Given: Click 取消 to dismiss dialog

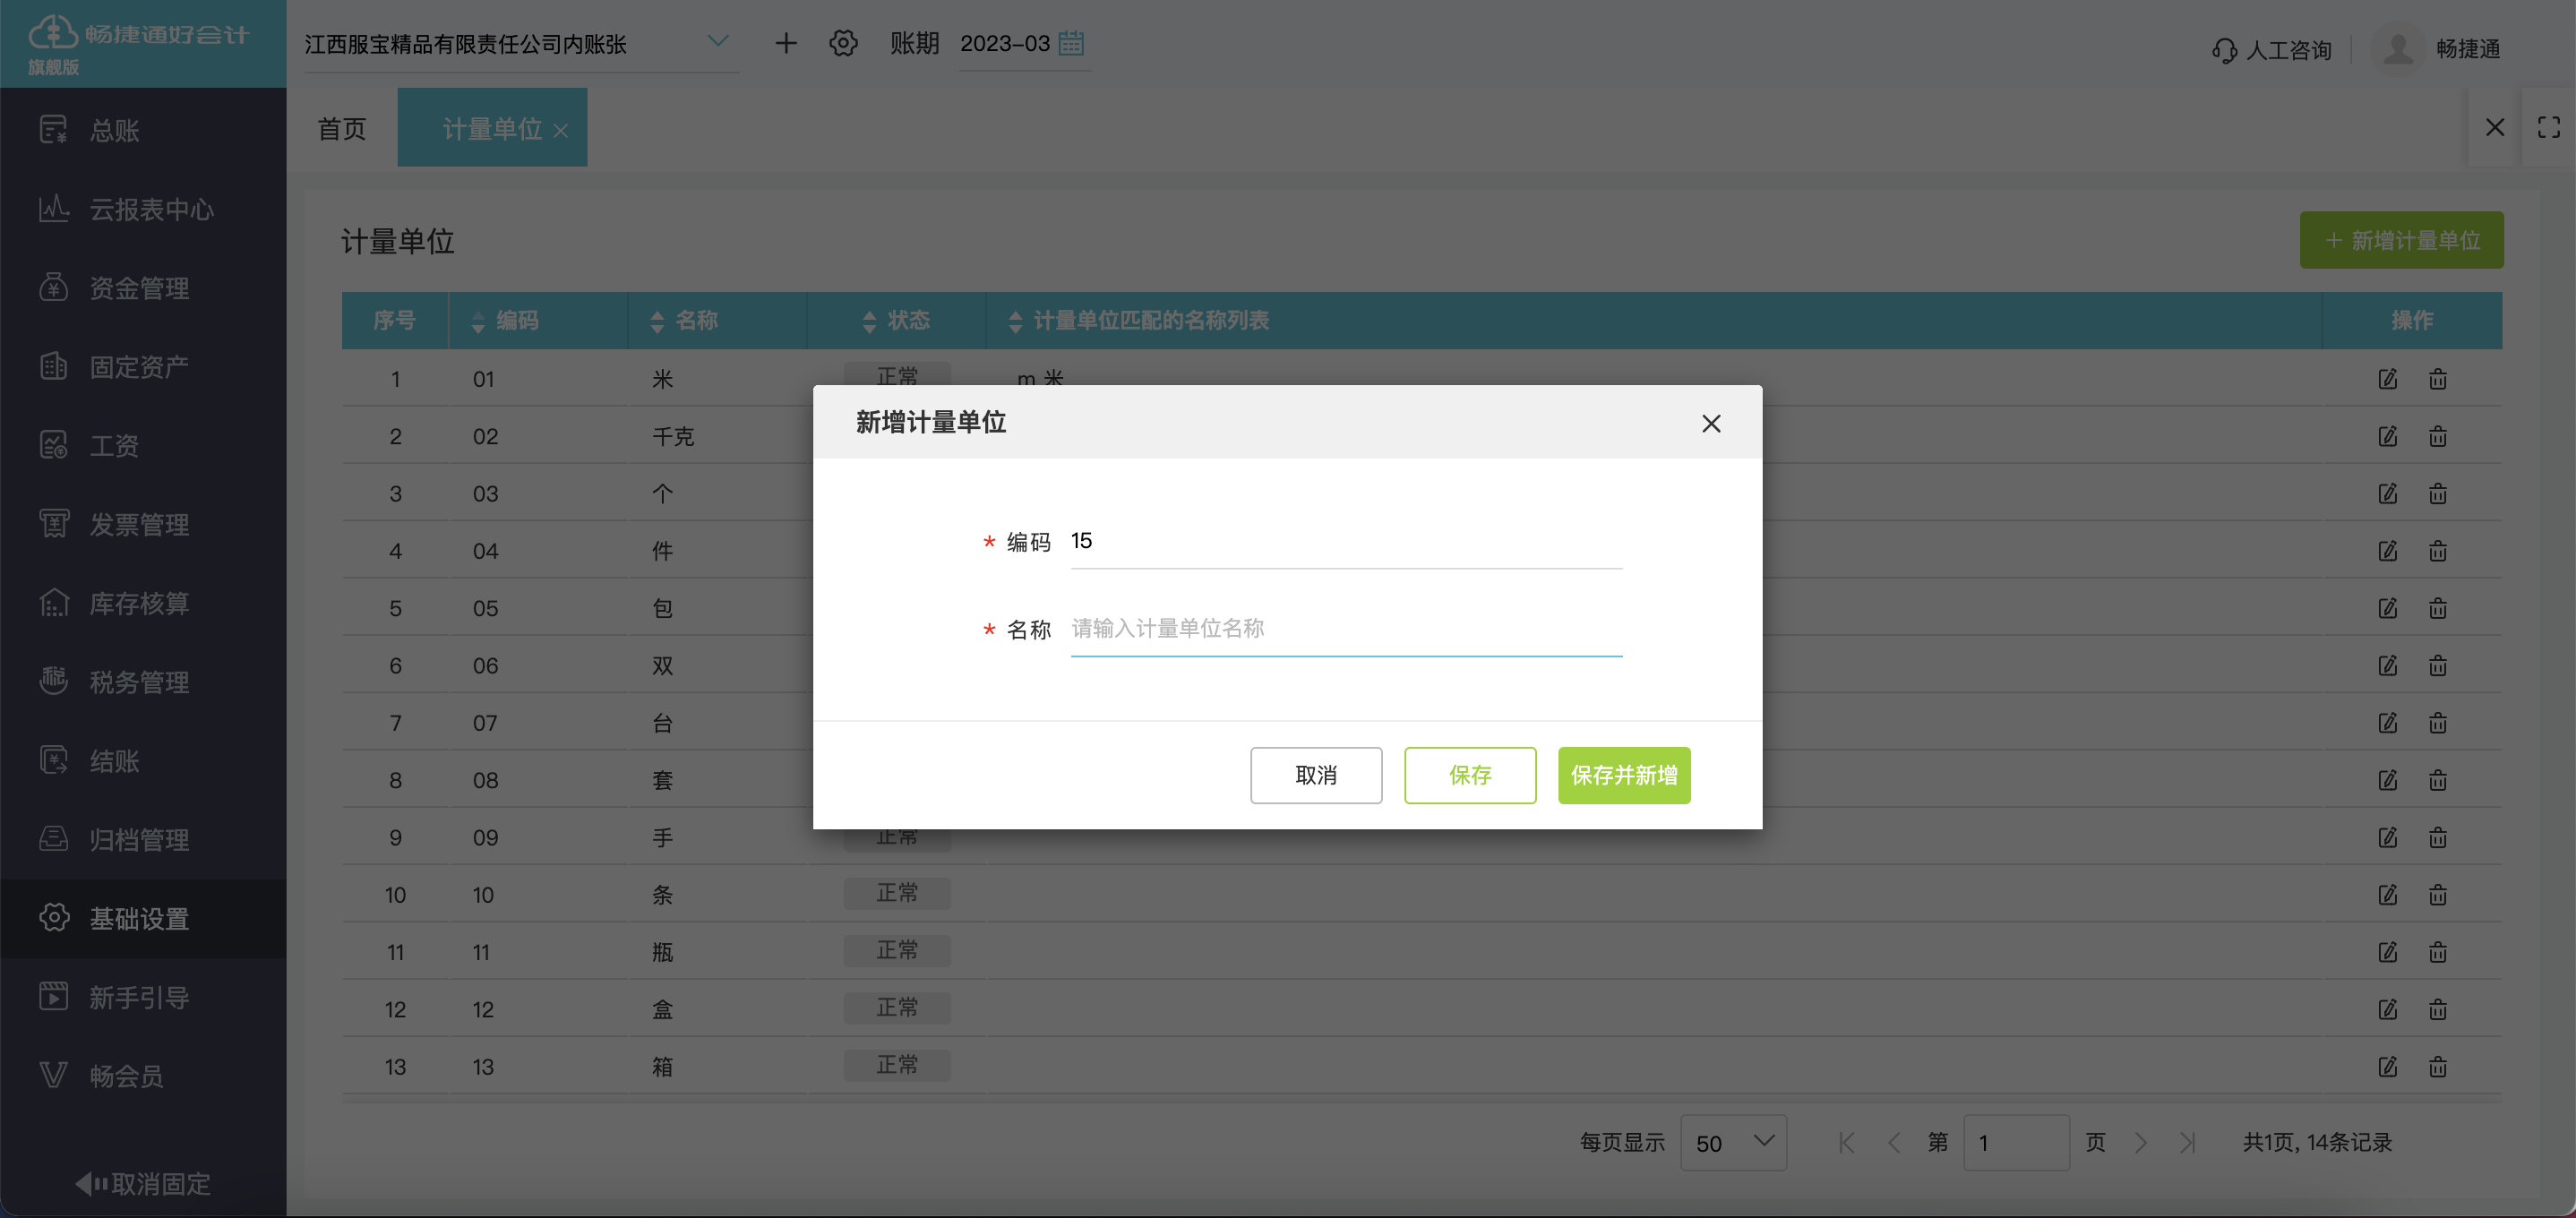Looking at the screenshot, I should (1316, 776).
